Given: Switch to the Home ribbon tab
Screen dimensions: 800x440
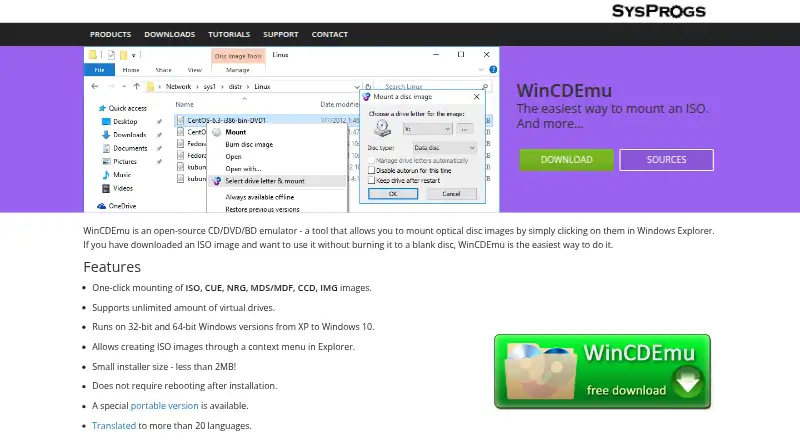Looking at the screenshot, I should point(131,70).
